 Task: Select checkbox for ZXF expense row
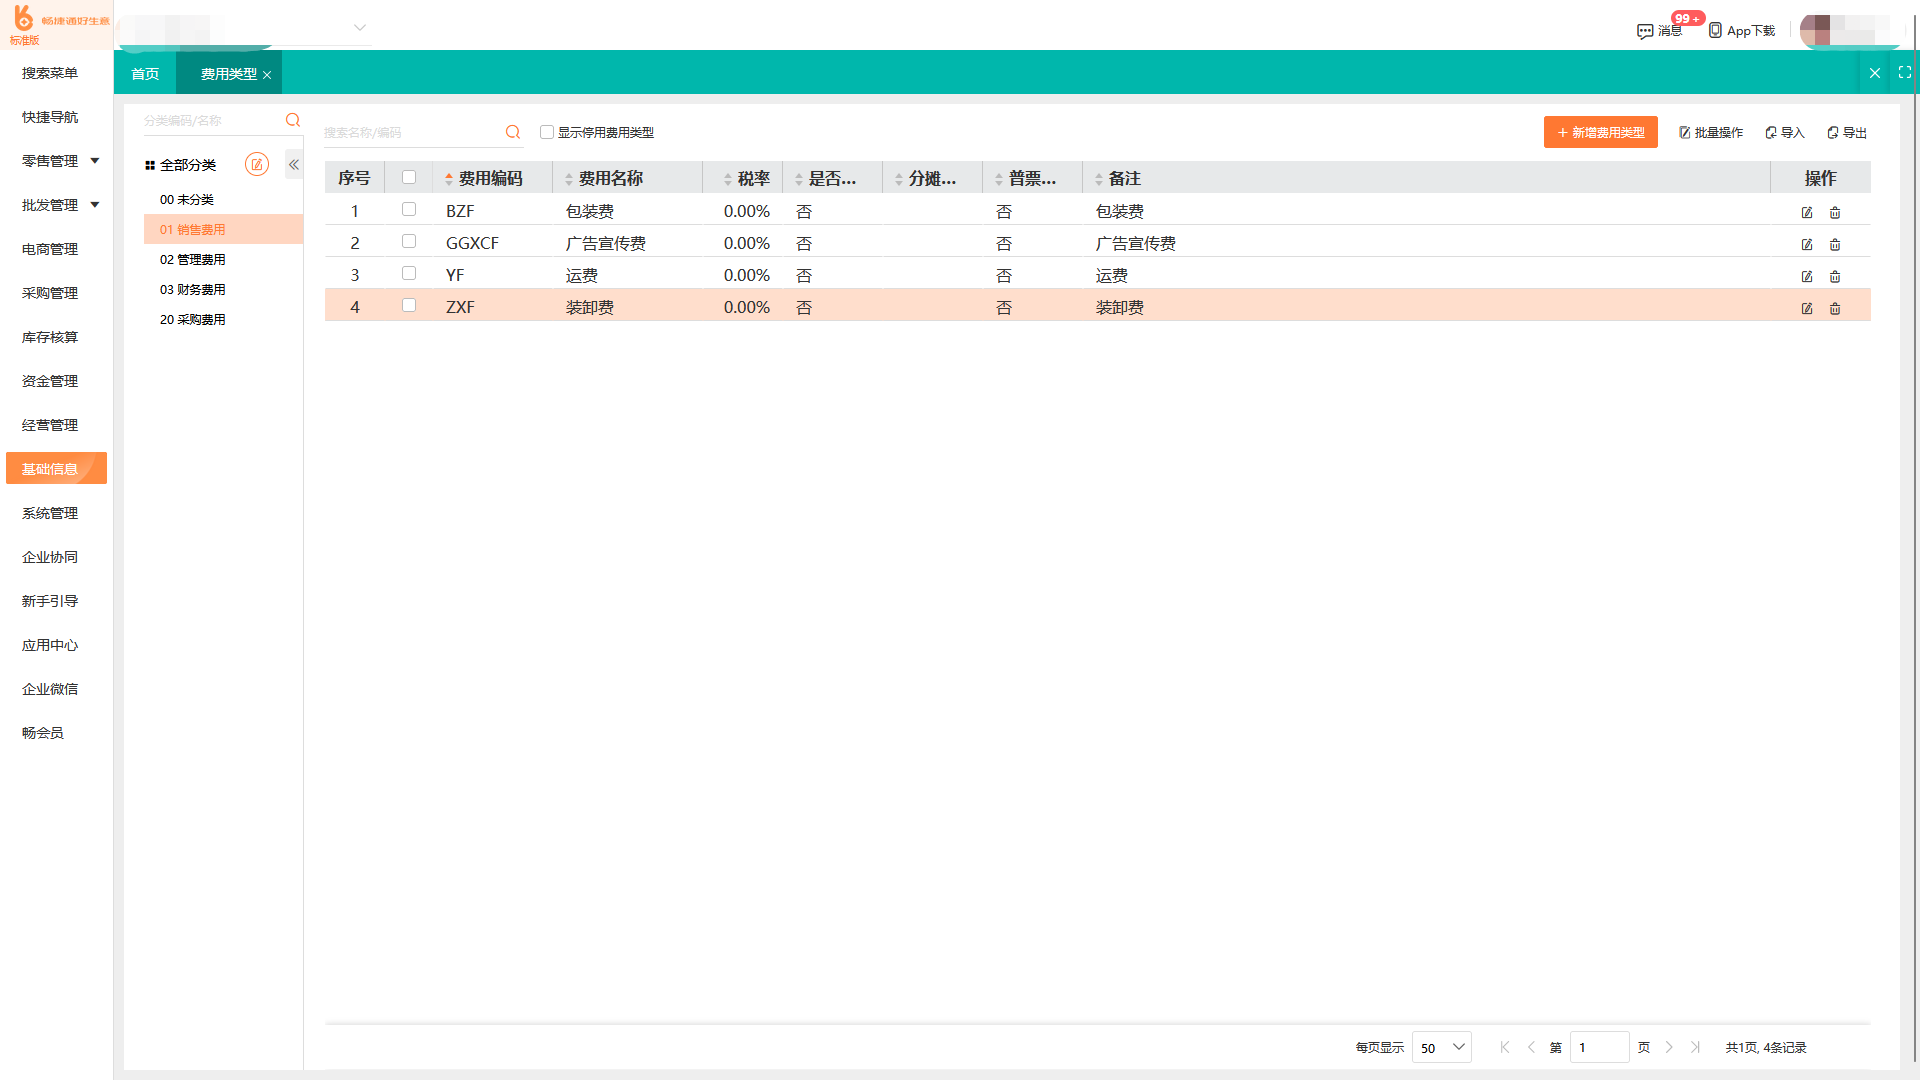click(x=409, y=306)
